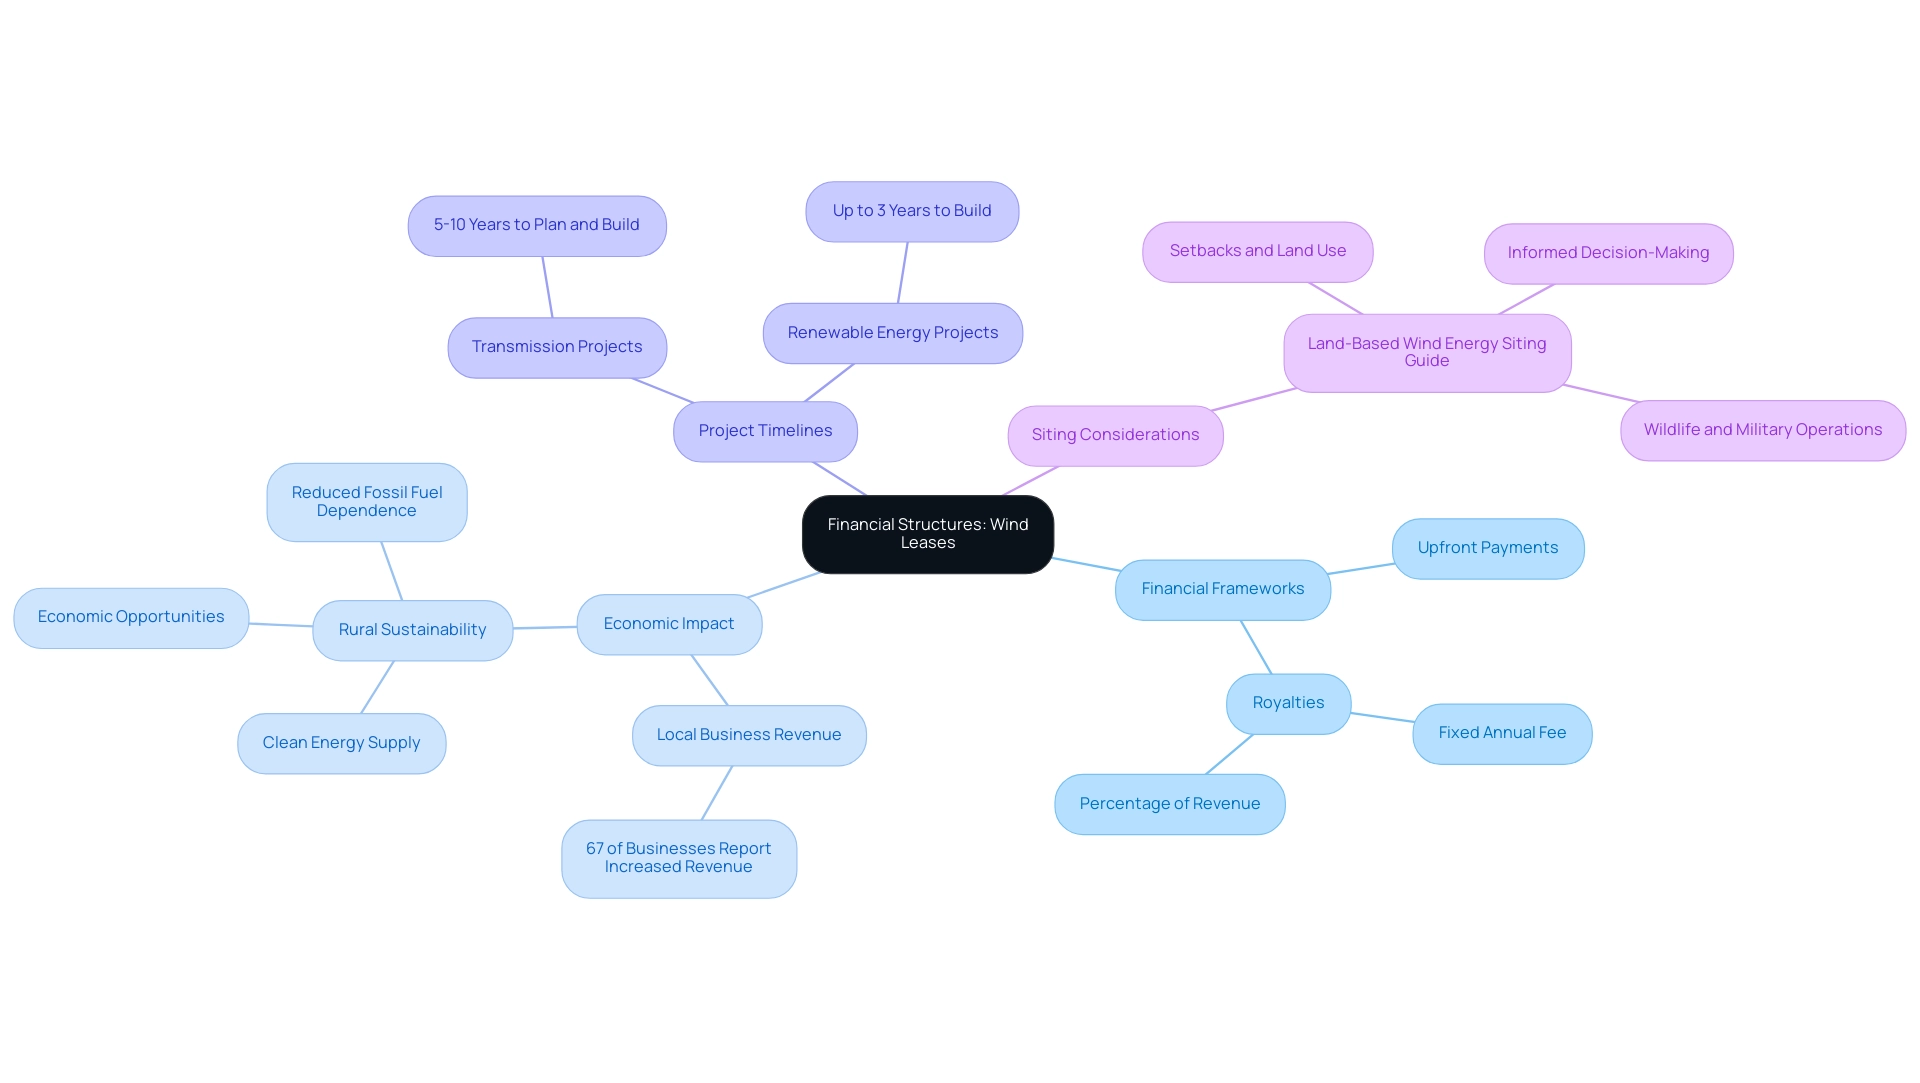Click the Percentage of Revenue node

[1170, 803]
